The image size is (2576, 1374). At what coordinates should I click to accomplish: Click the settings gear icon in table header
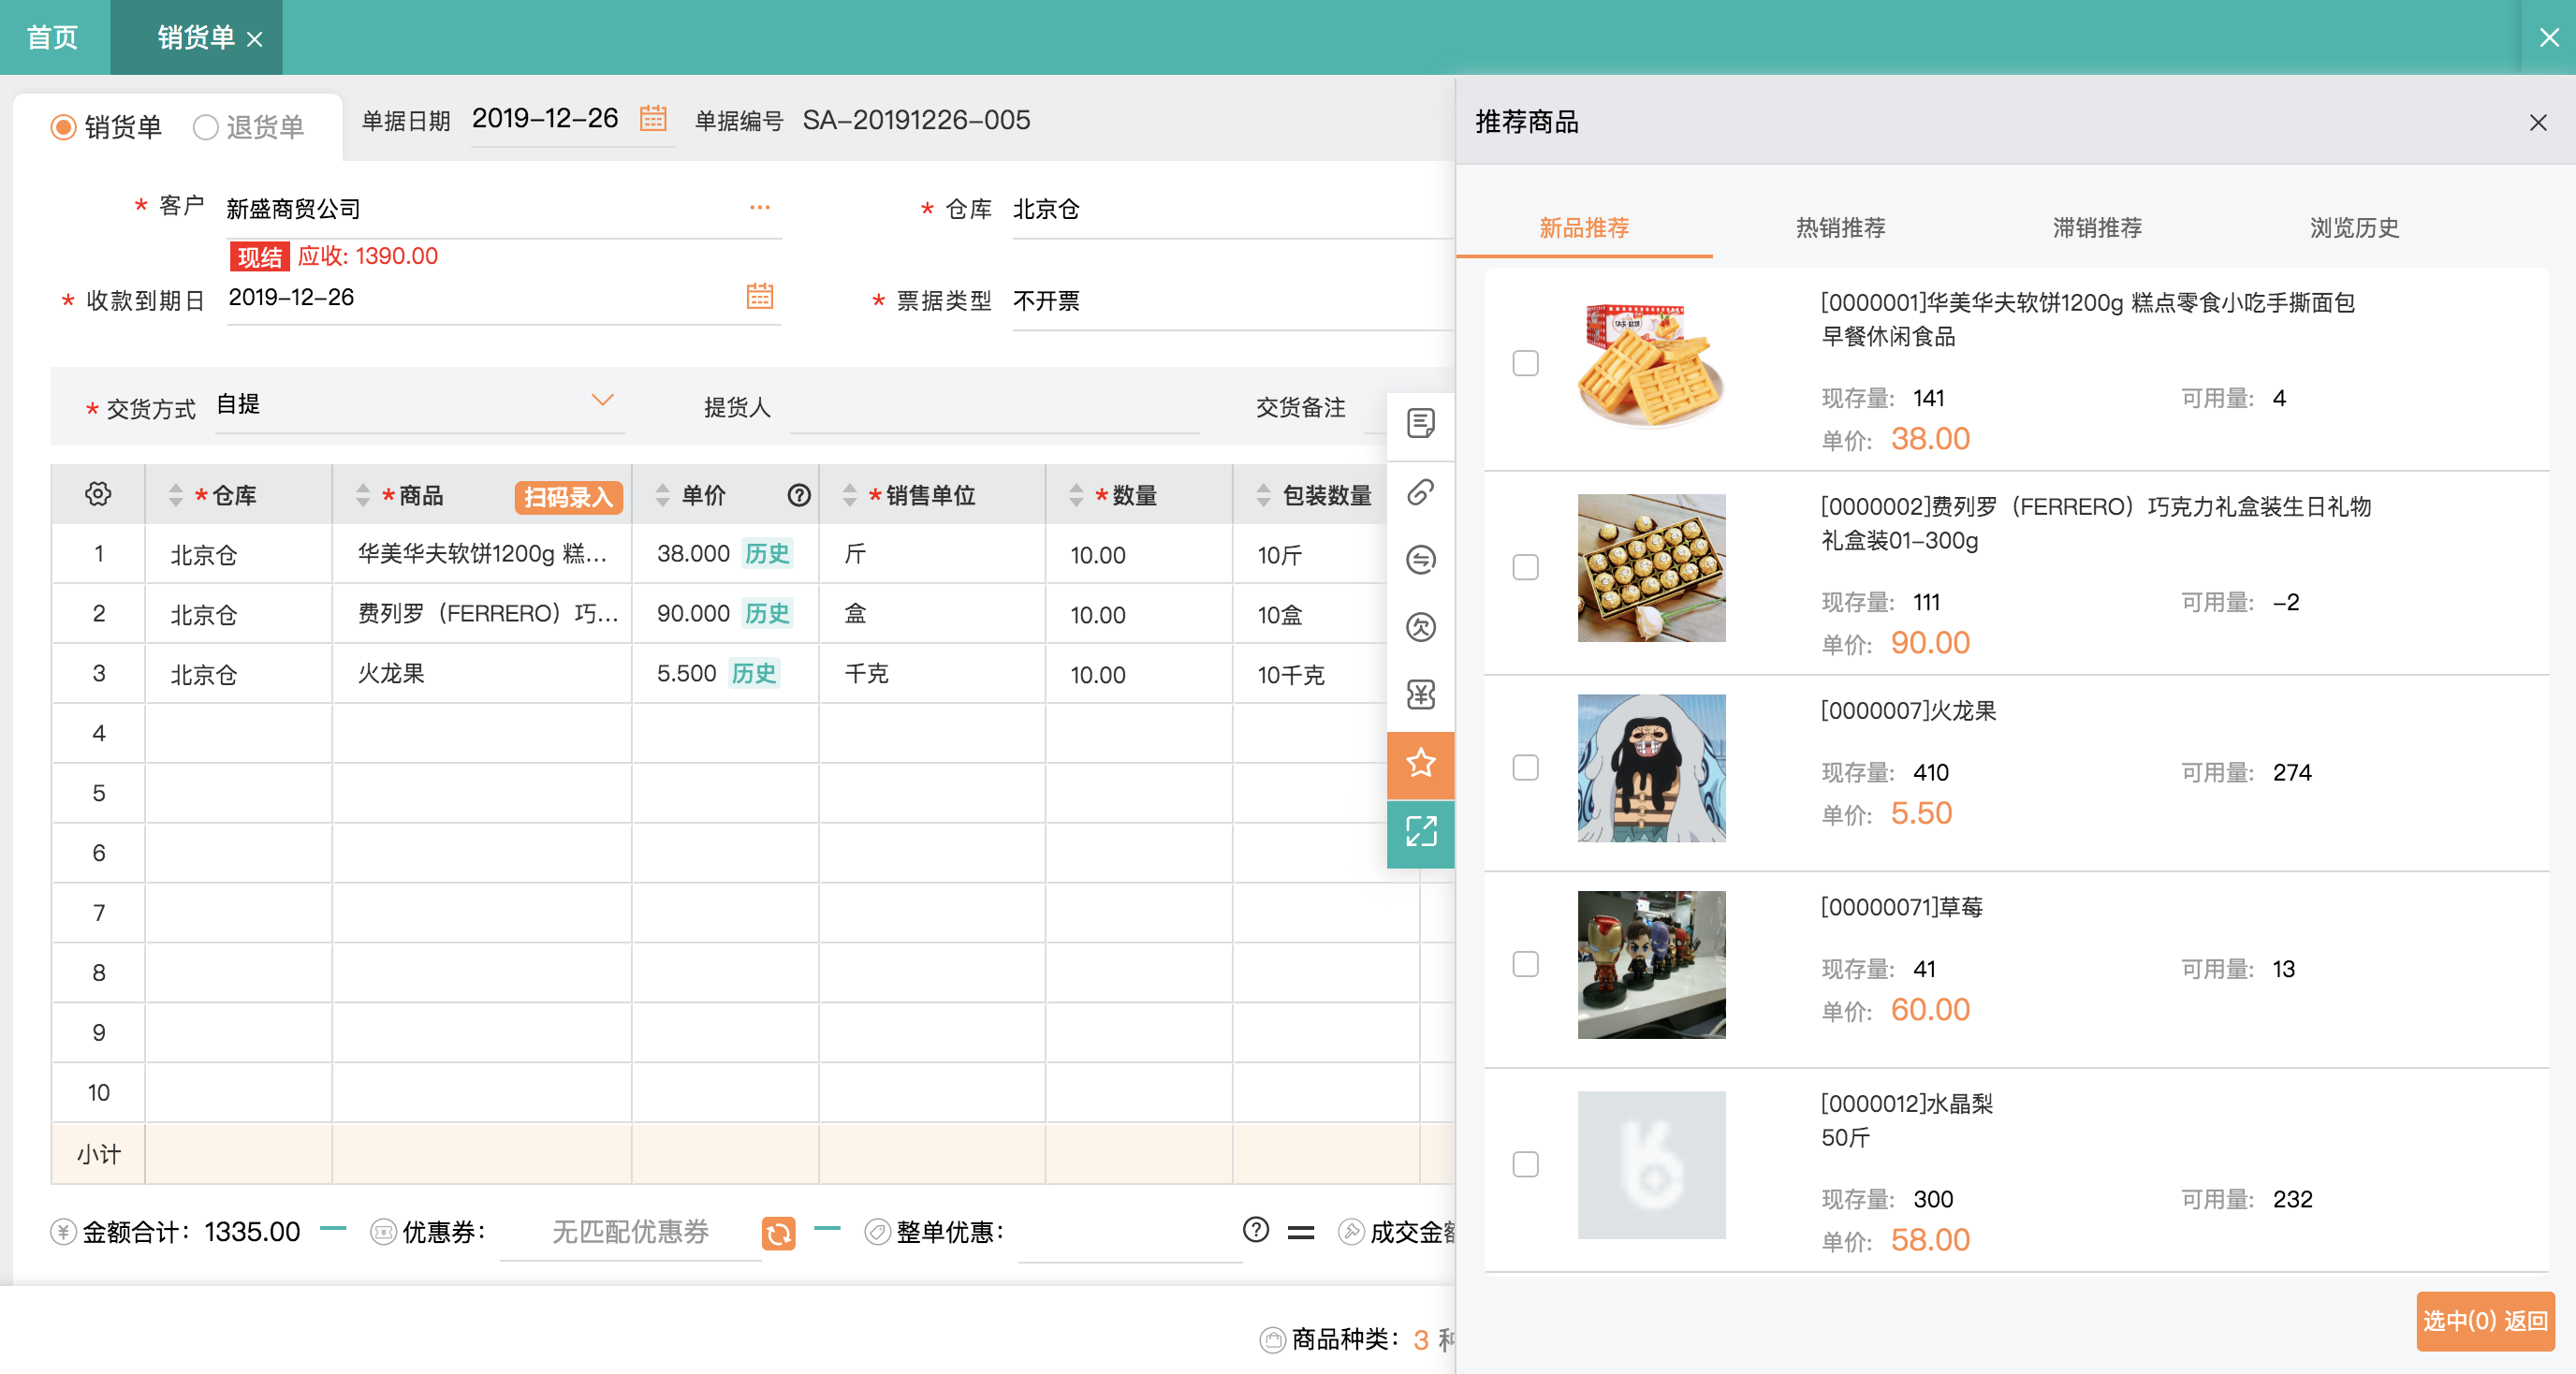tap(97, 494)
